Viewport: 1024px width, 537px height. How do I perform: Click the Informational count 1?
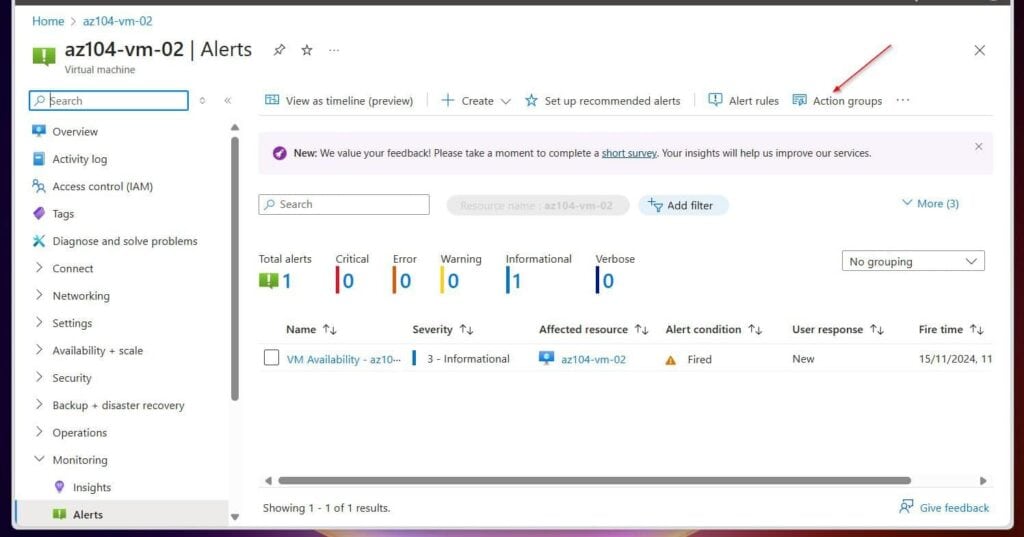pos(517,281)
